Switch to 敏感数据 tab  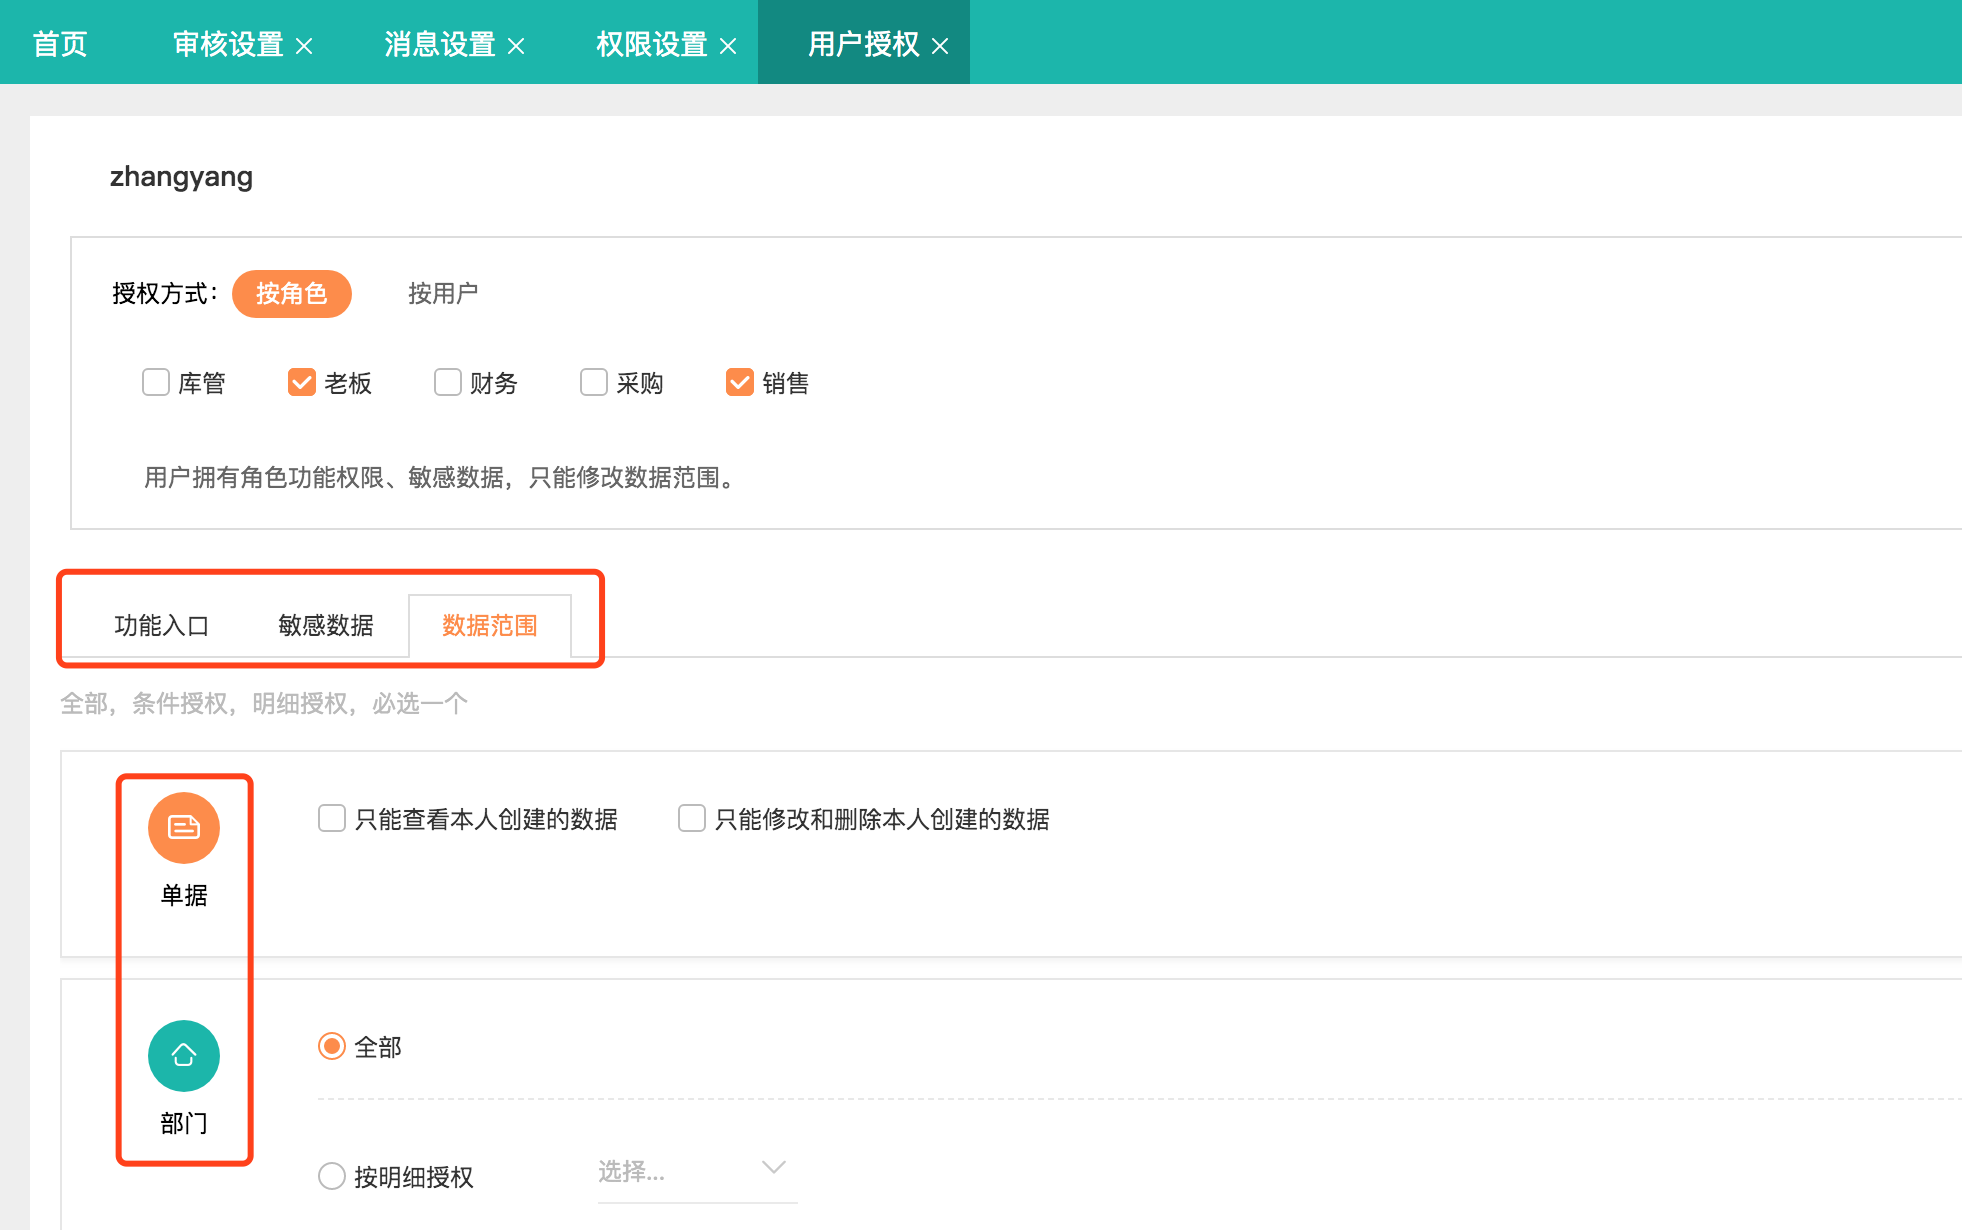pyautogui.click(x=326, y=624)
